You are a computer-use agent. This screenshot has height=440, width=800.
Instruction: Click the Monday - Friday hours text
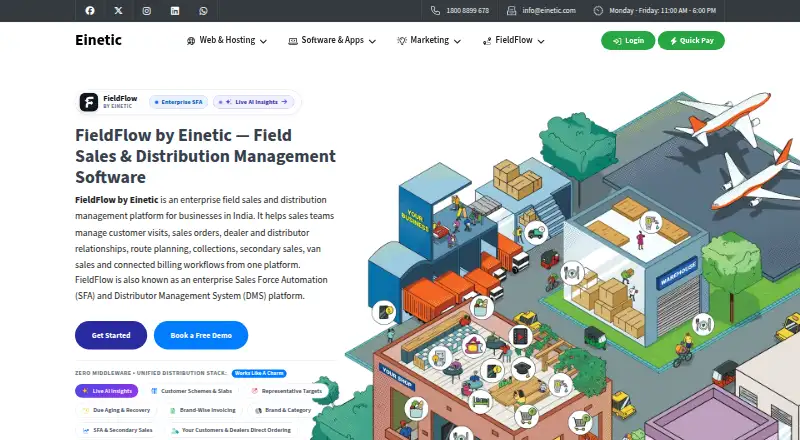pos(662,11)
